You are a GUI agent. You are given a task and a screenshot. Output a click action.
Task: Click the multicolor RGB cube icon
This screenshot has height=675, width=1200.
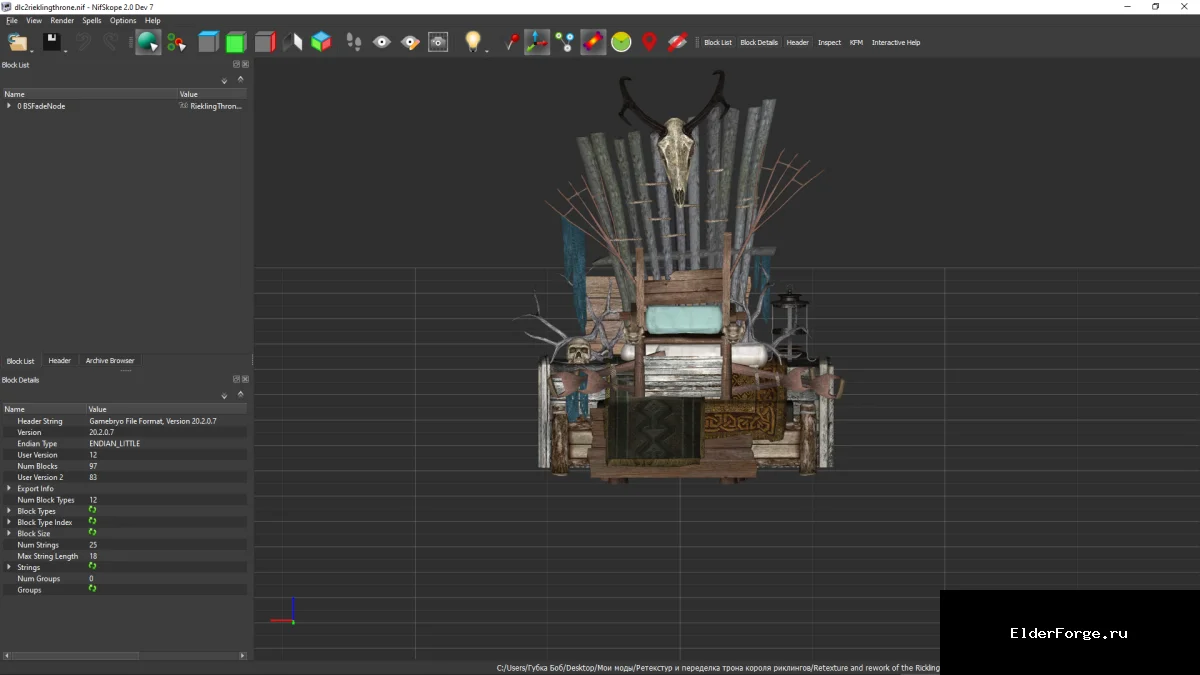pyautogui.click(x=320, y=42)
